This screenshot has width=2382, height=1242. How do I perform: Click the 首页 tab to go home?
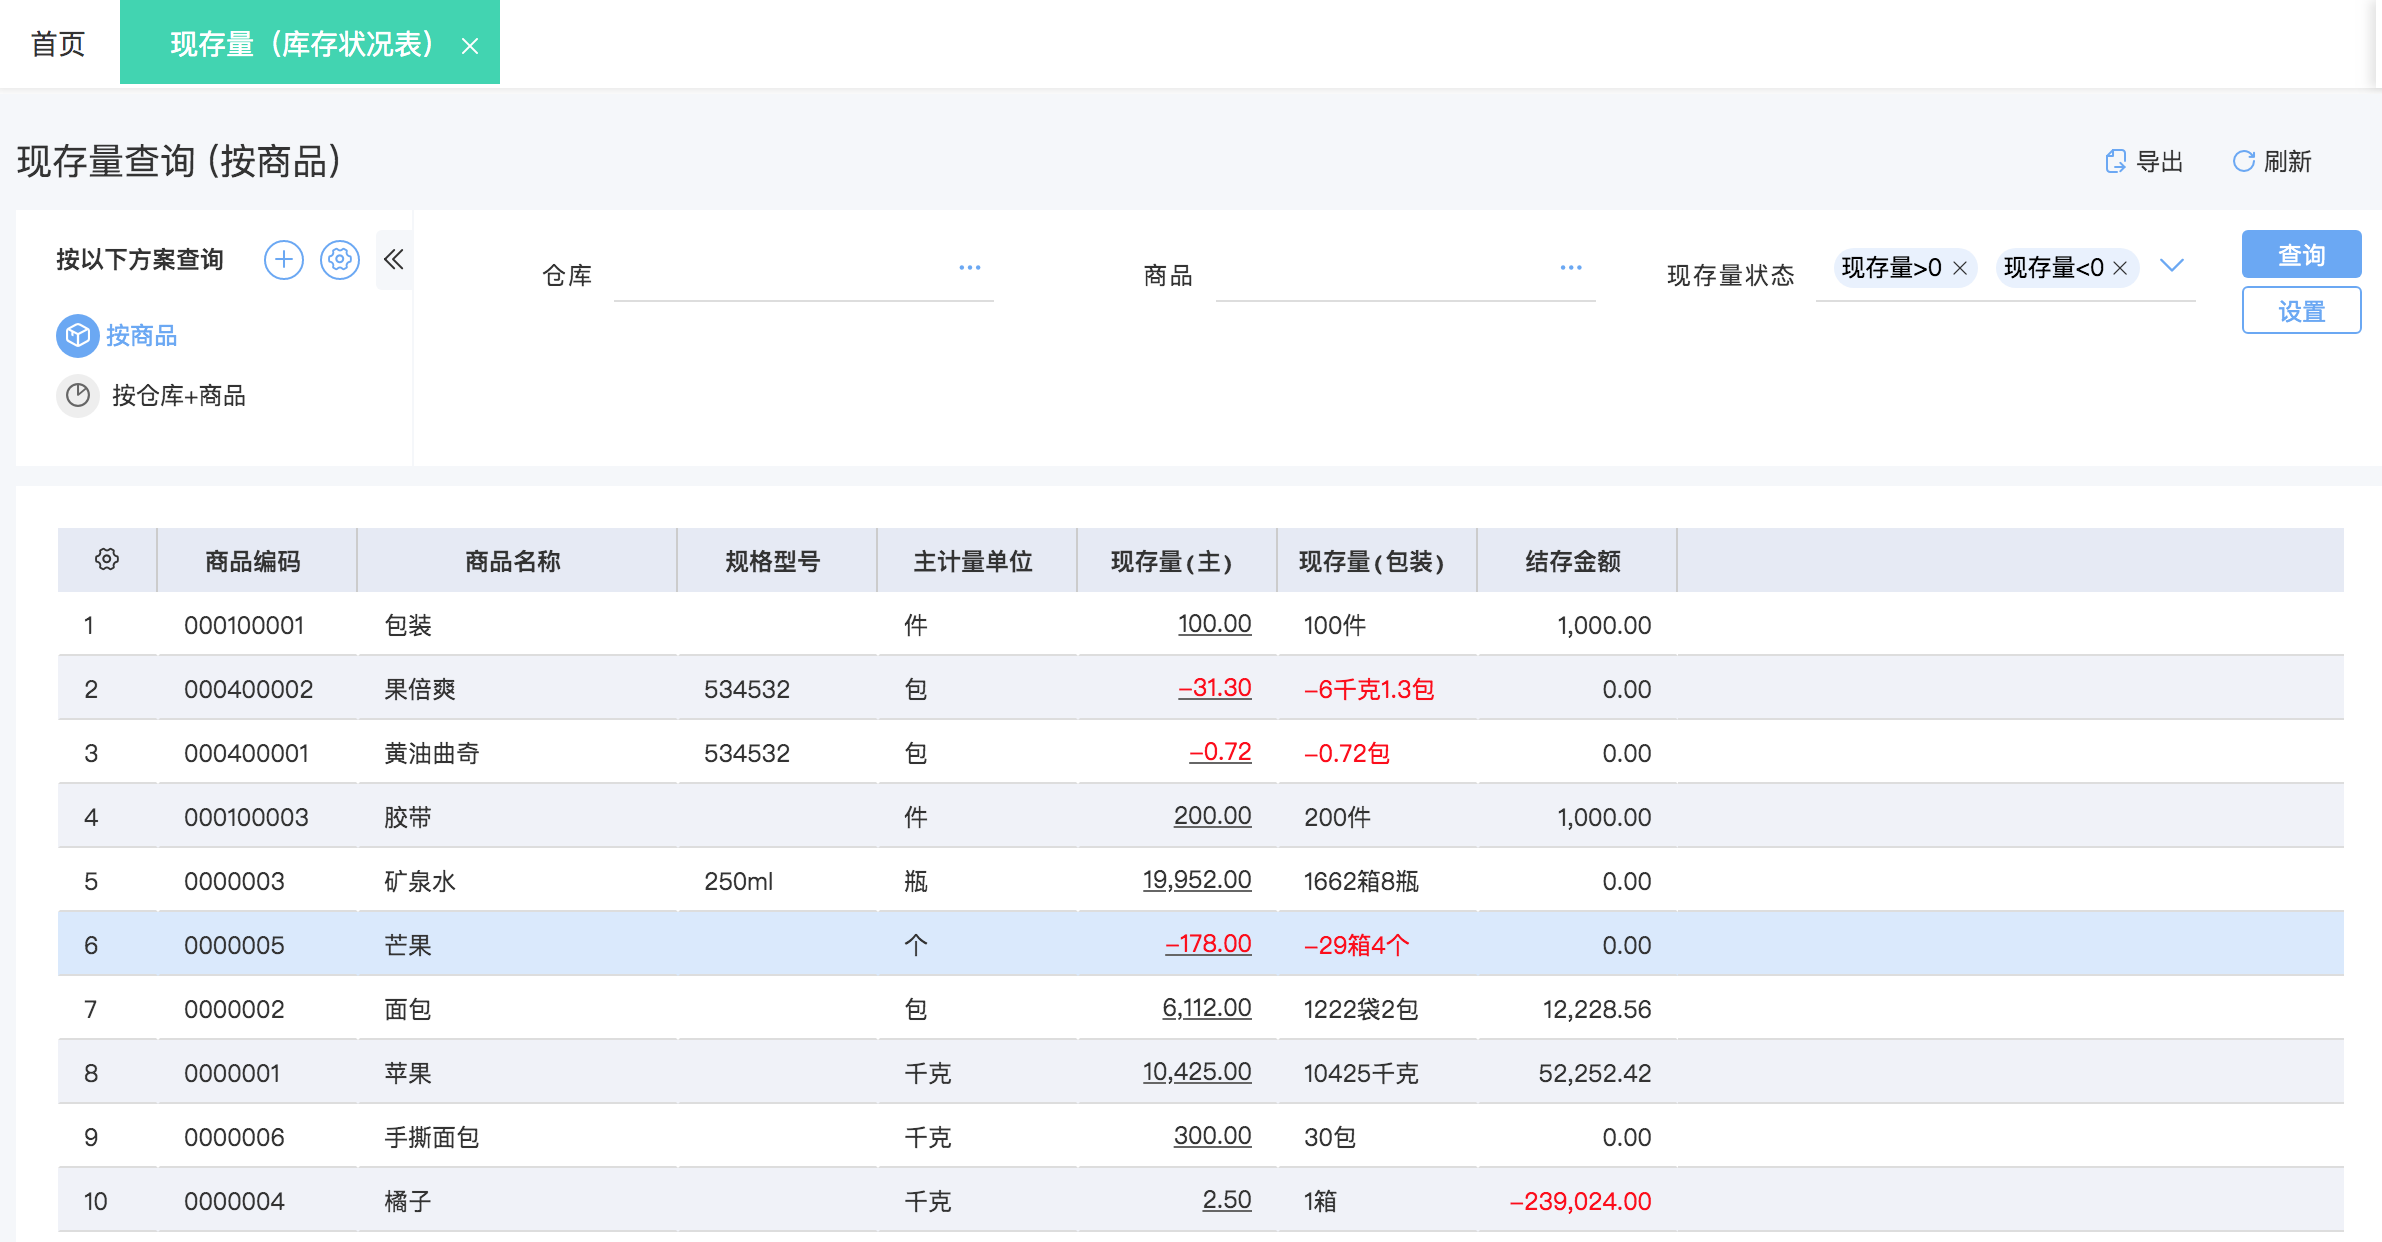click(55, 44)
